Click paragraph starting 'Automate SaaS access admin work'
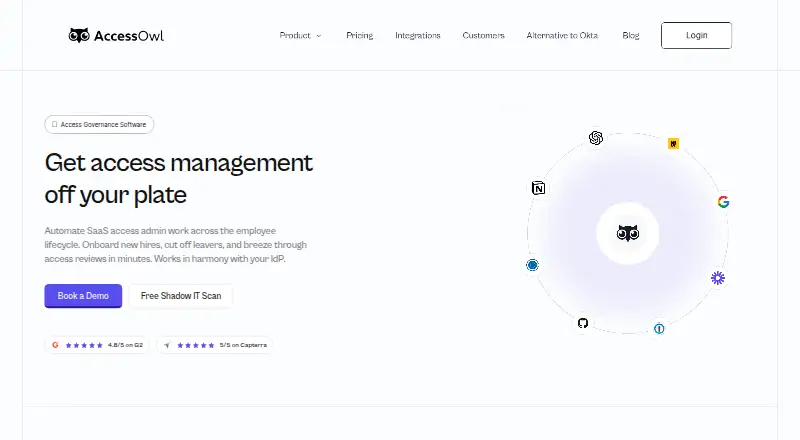800x440 pixels. tap(176, 245)
